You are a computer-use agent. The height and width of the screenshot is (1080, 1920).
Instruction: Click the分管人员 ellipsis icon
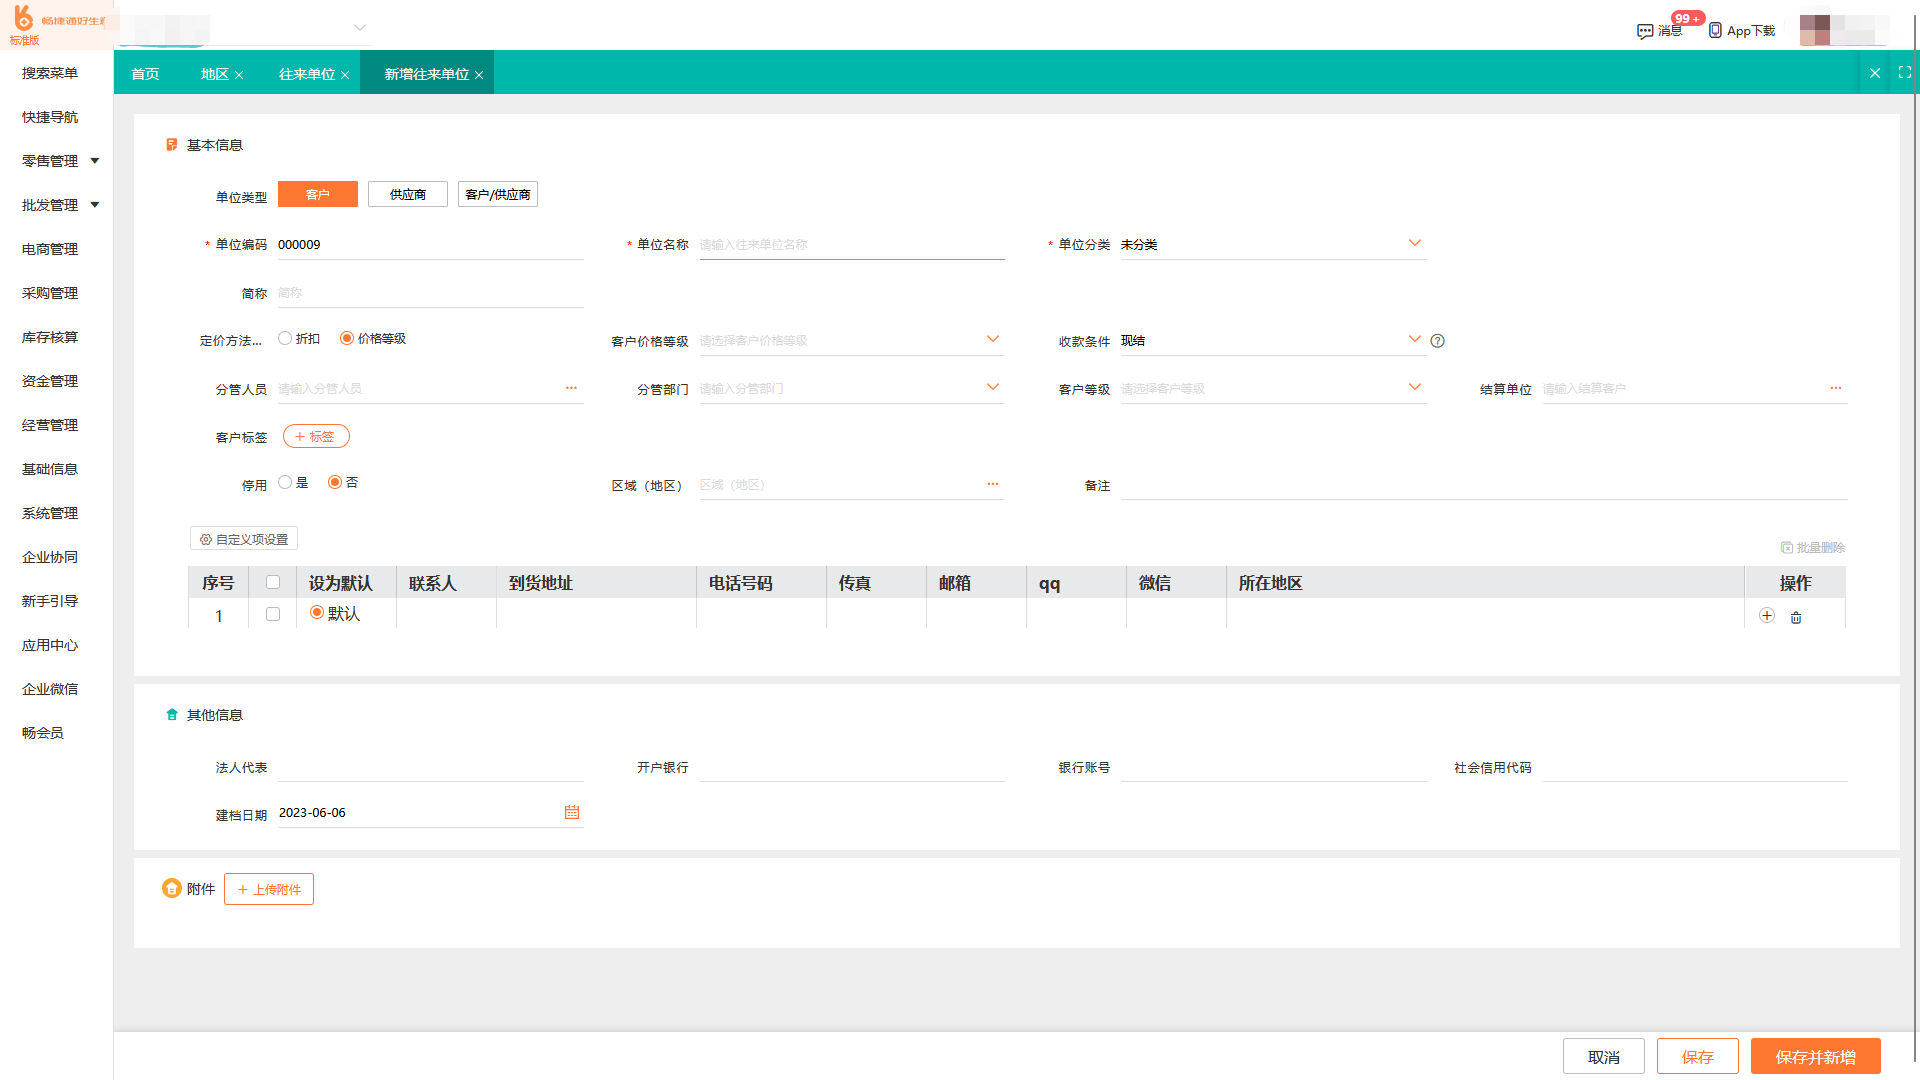click(571, 388)
